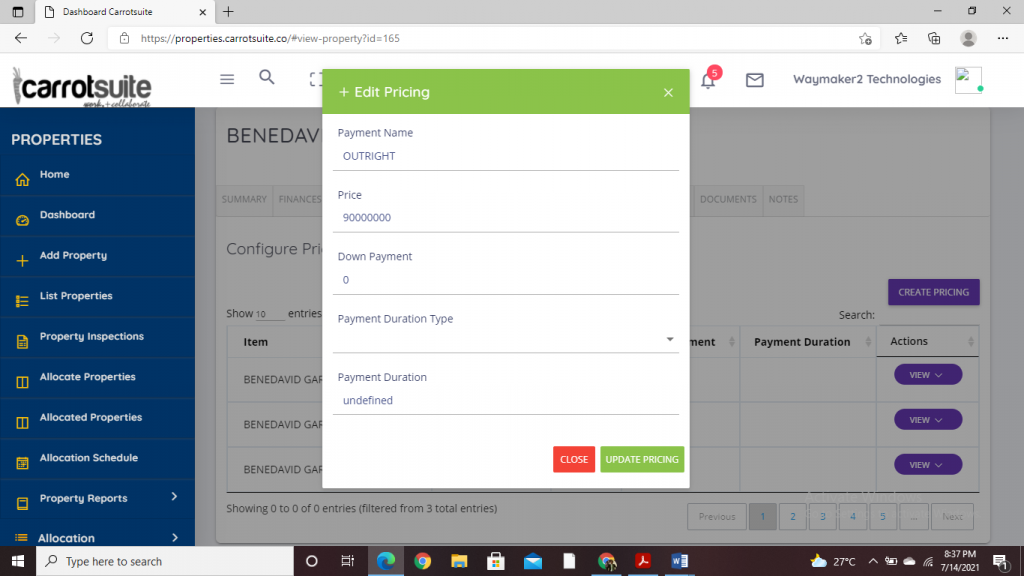Open Microsoft Word from the taskbar

[680, 561]
